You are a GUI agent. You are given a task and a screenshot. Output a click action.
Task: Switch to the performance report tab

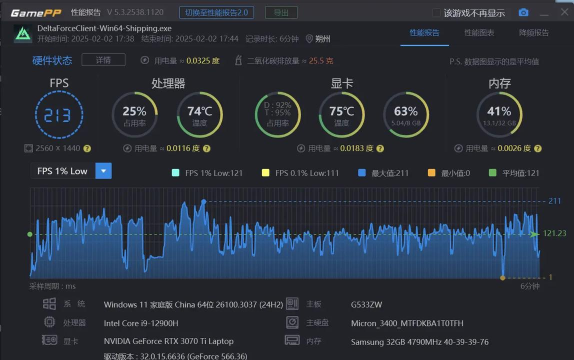pos(425,33)
